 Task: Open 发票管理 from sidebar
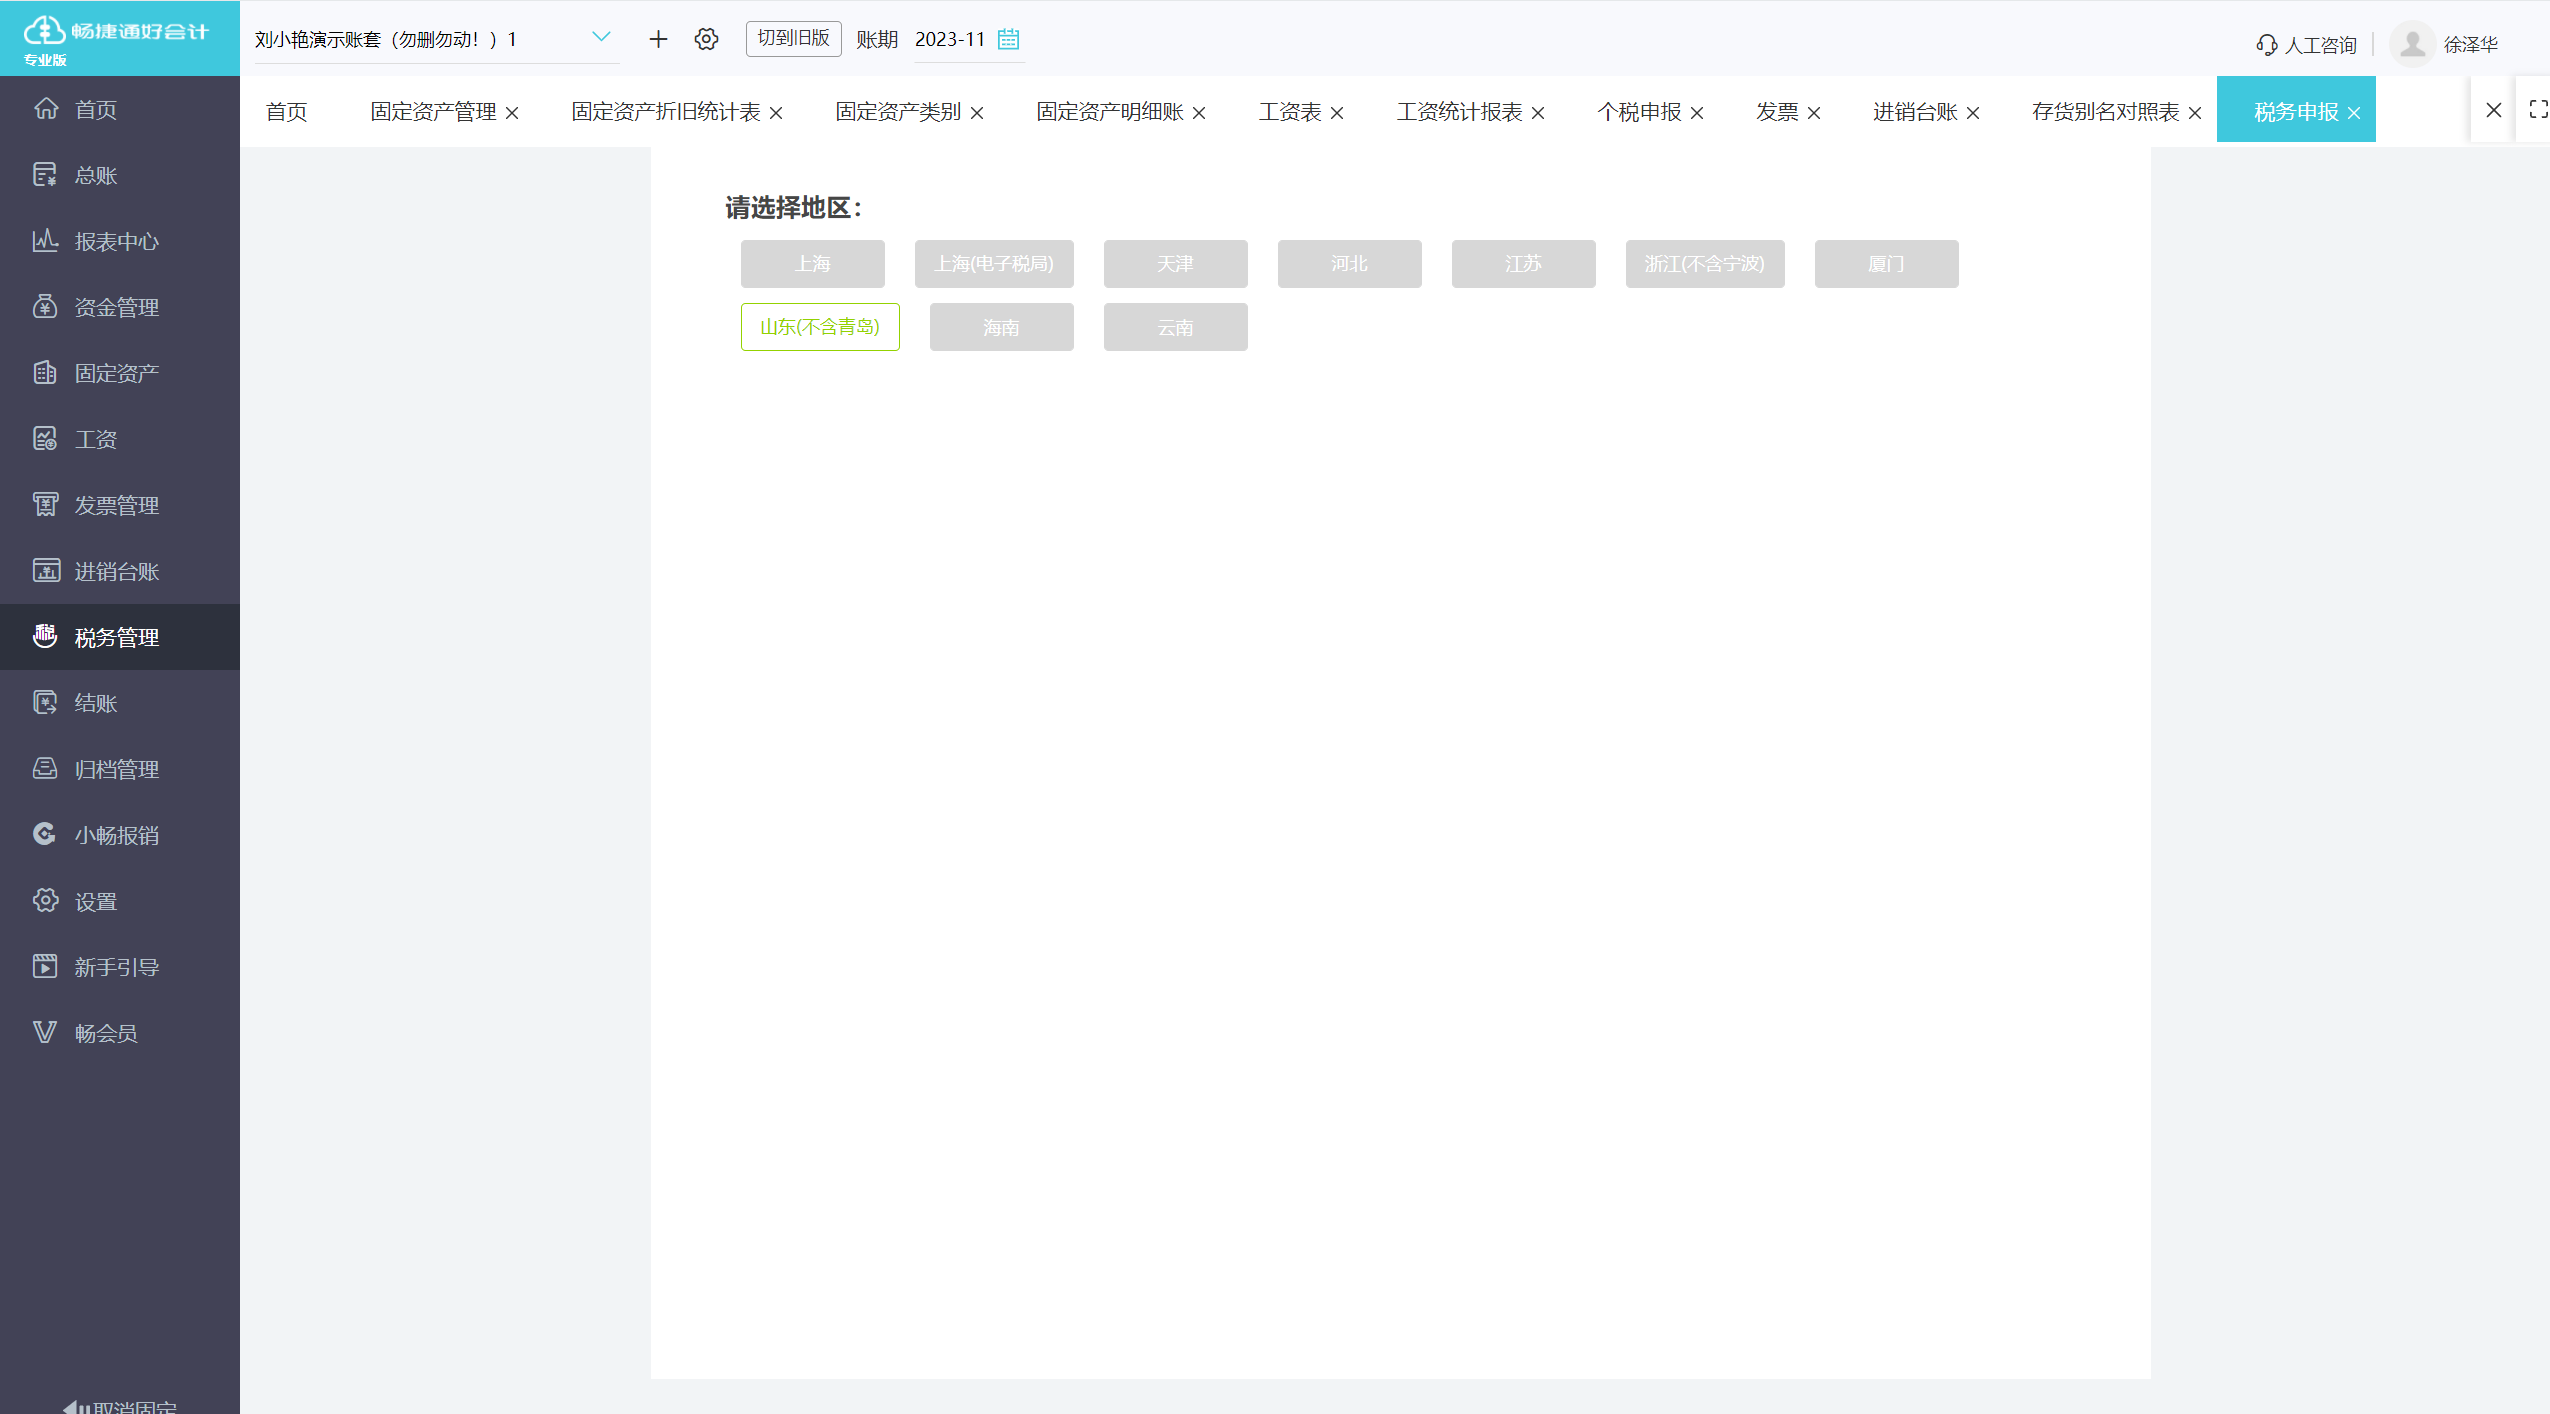tap(117, 505)
